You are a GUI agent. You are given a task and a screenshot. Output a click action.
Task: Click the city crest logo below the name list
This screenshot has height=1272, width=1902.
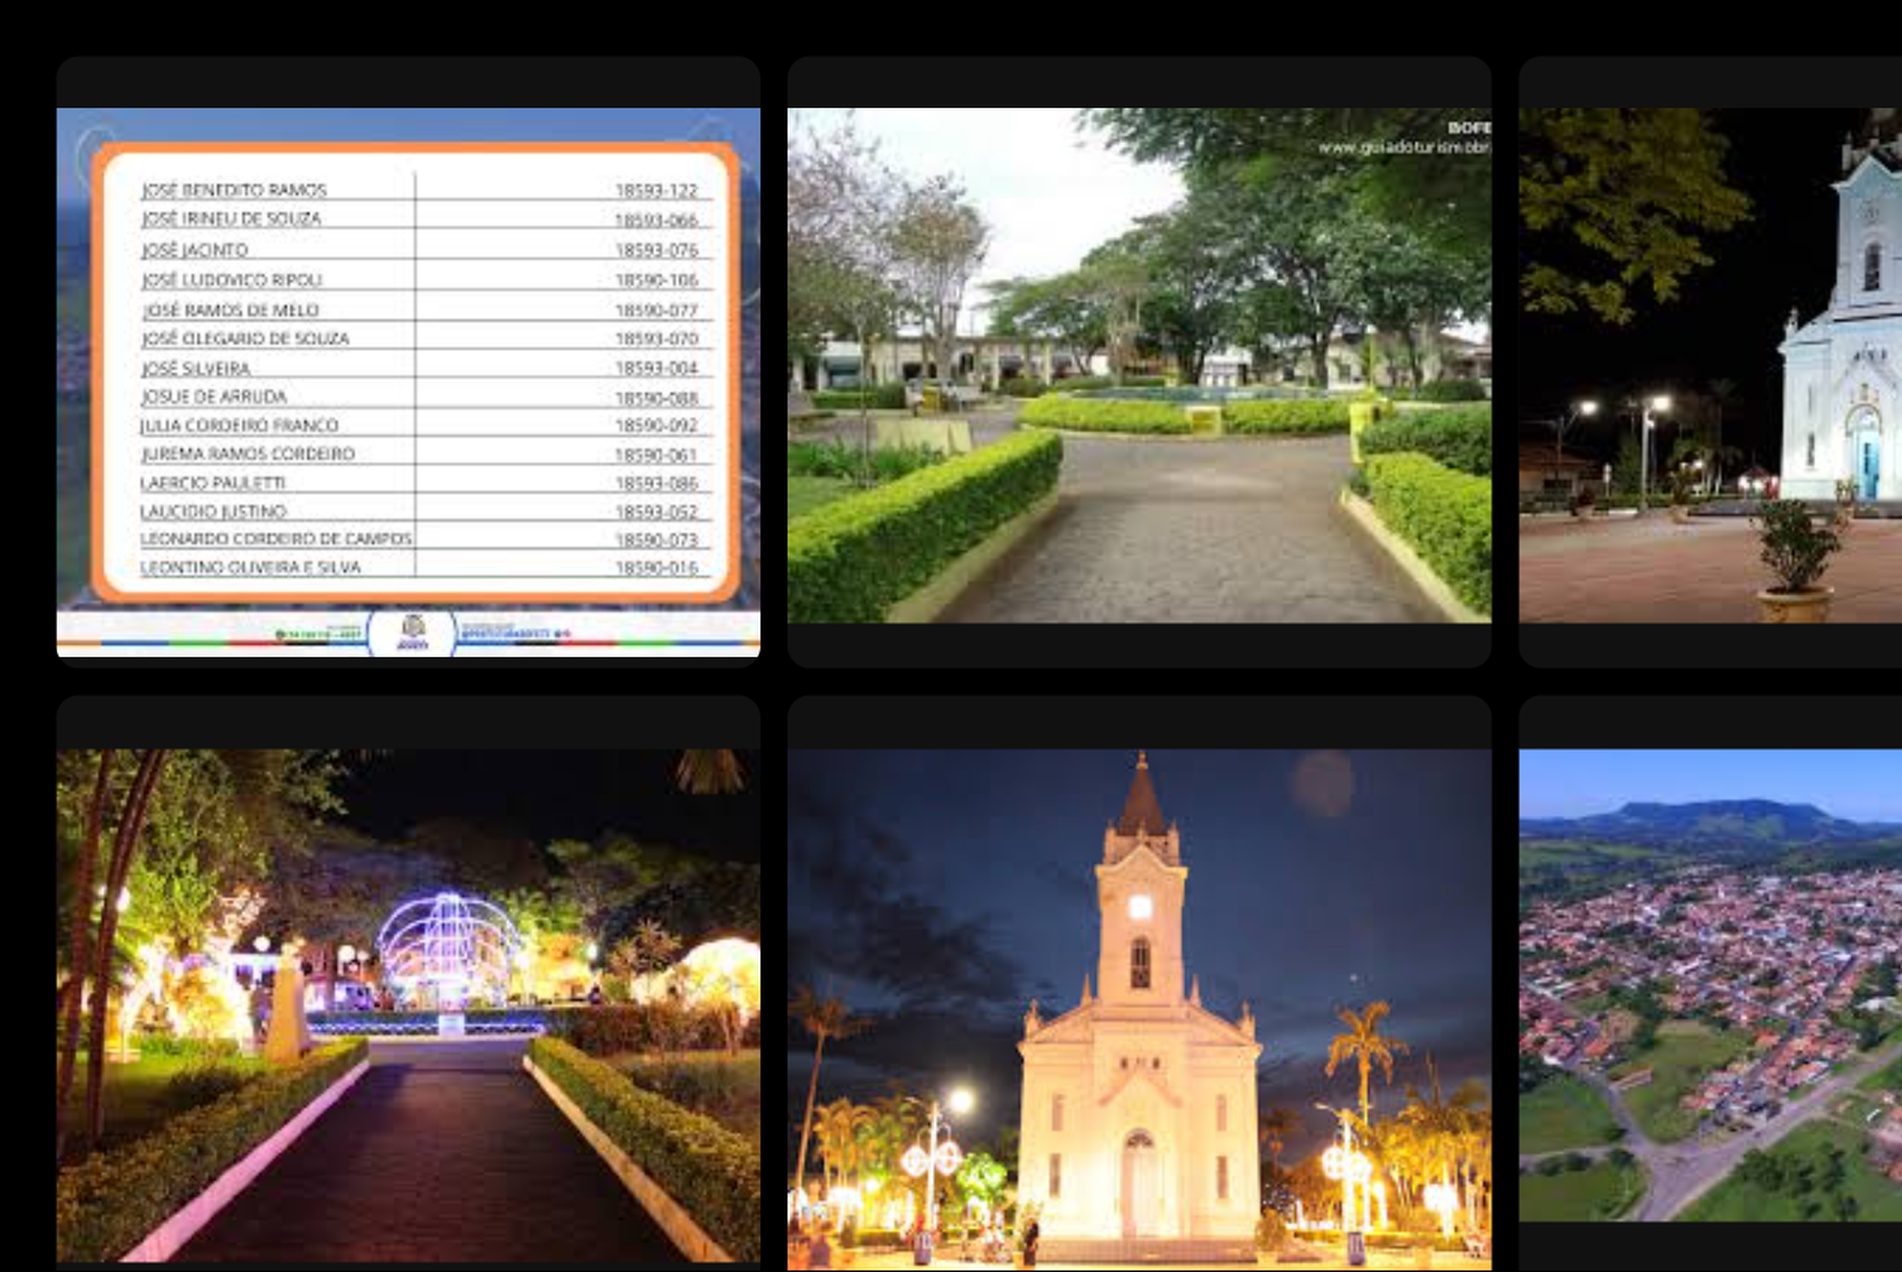click(412, 632)
